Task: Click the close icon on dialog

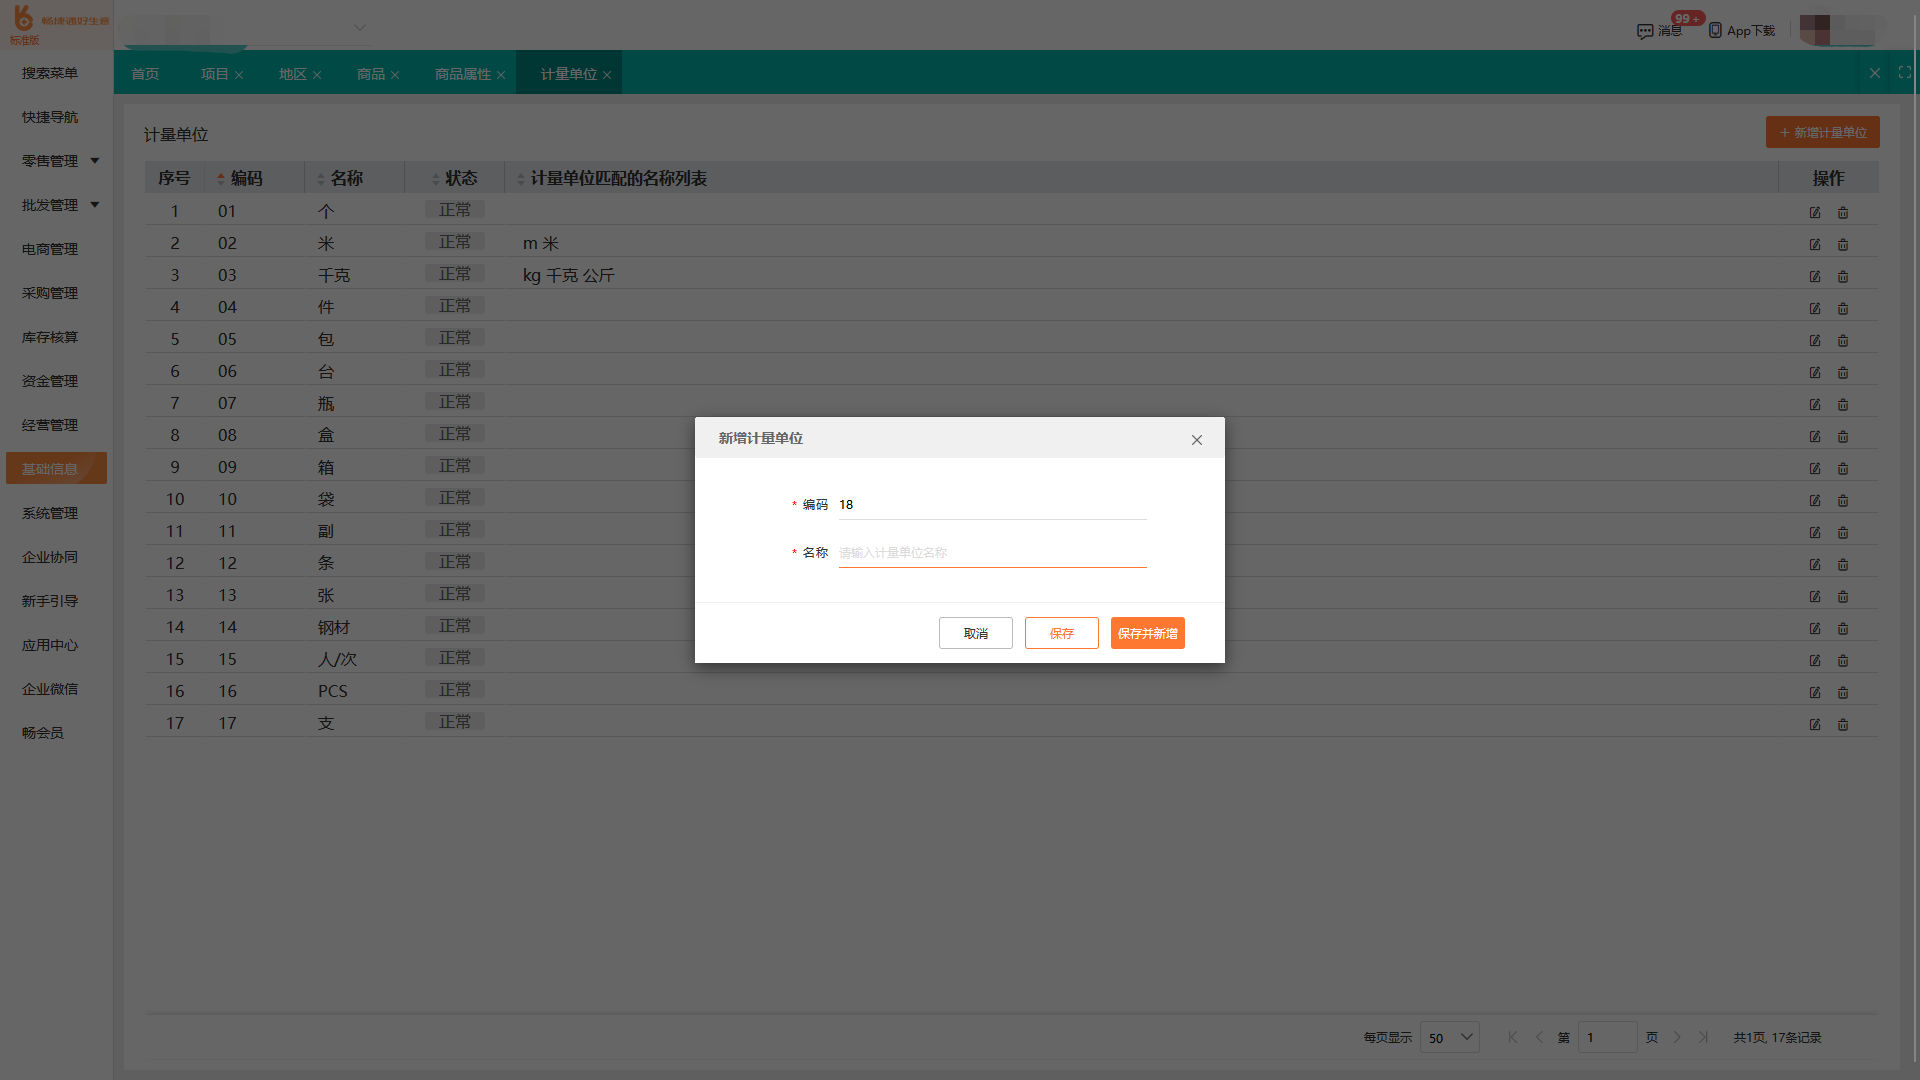Action: click(1197, 440)
